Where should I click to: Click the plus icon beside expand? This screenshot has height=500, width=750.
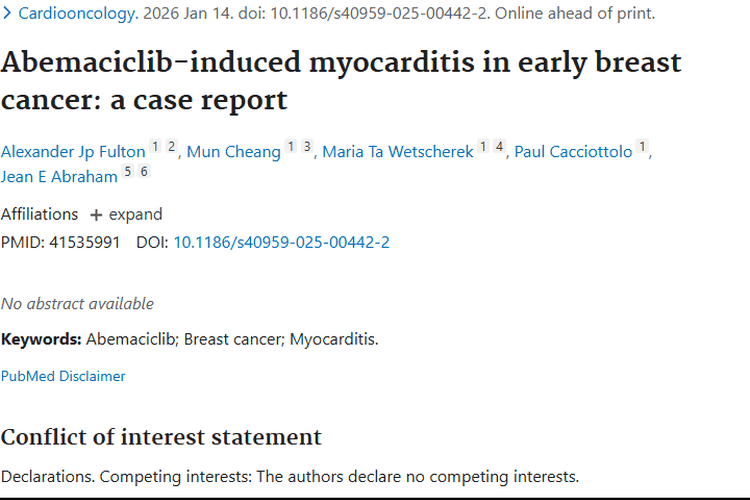click(x=96, y=215)
